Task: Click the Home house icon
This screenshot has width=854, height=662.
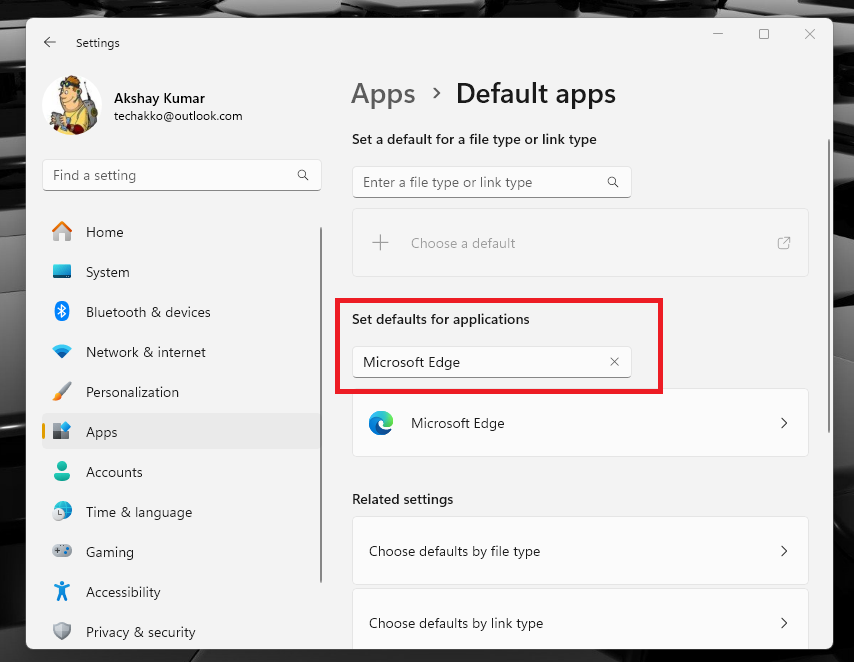Action: tap(62, 231)
